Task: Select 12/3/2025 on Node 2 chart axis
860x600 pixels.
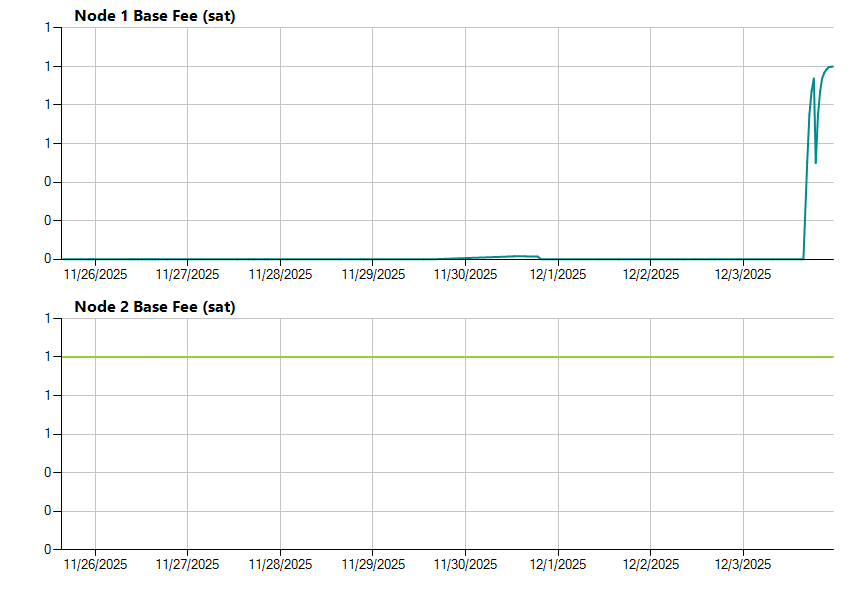Action: (743, 564)
